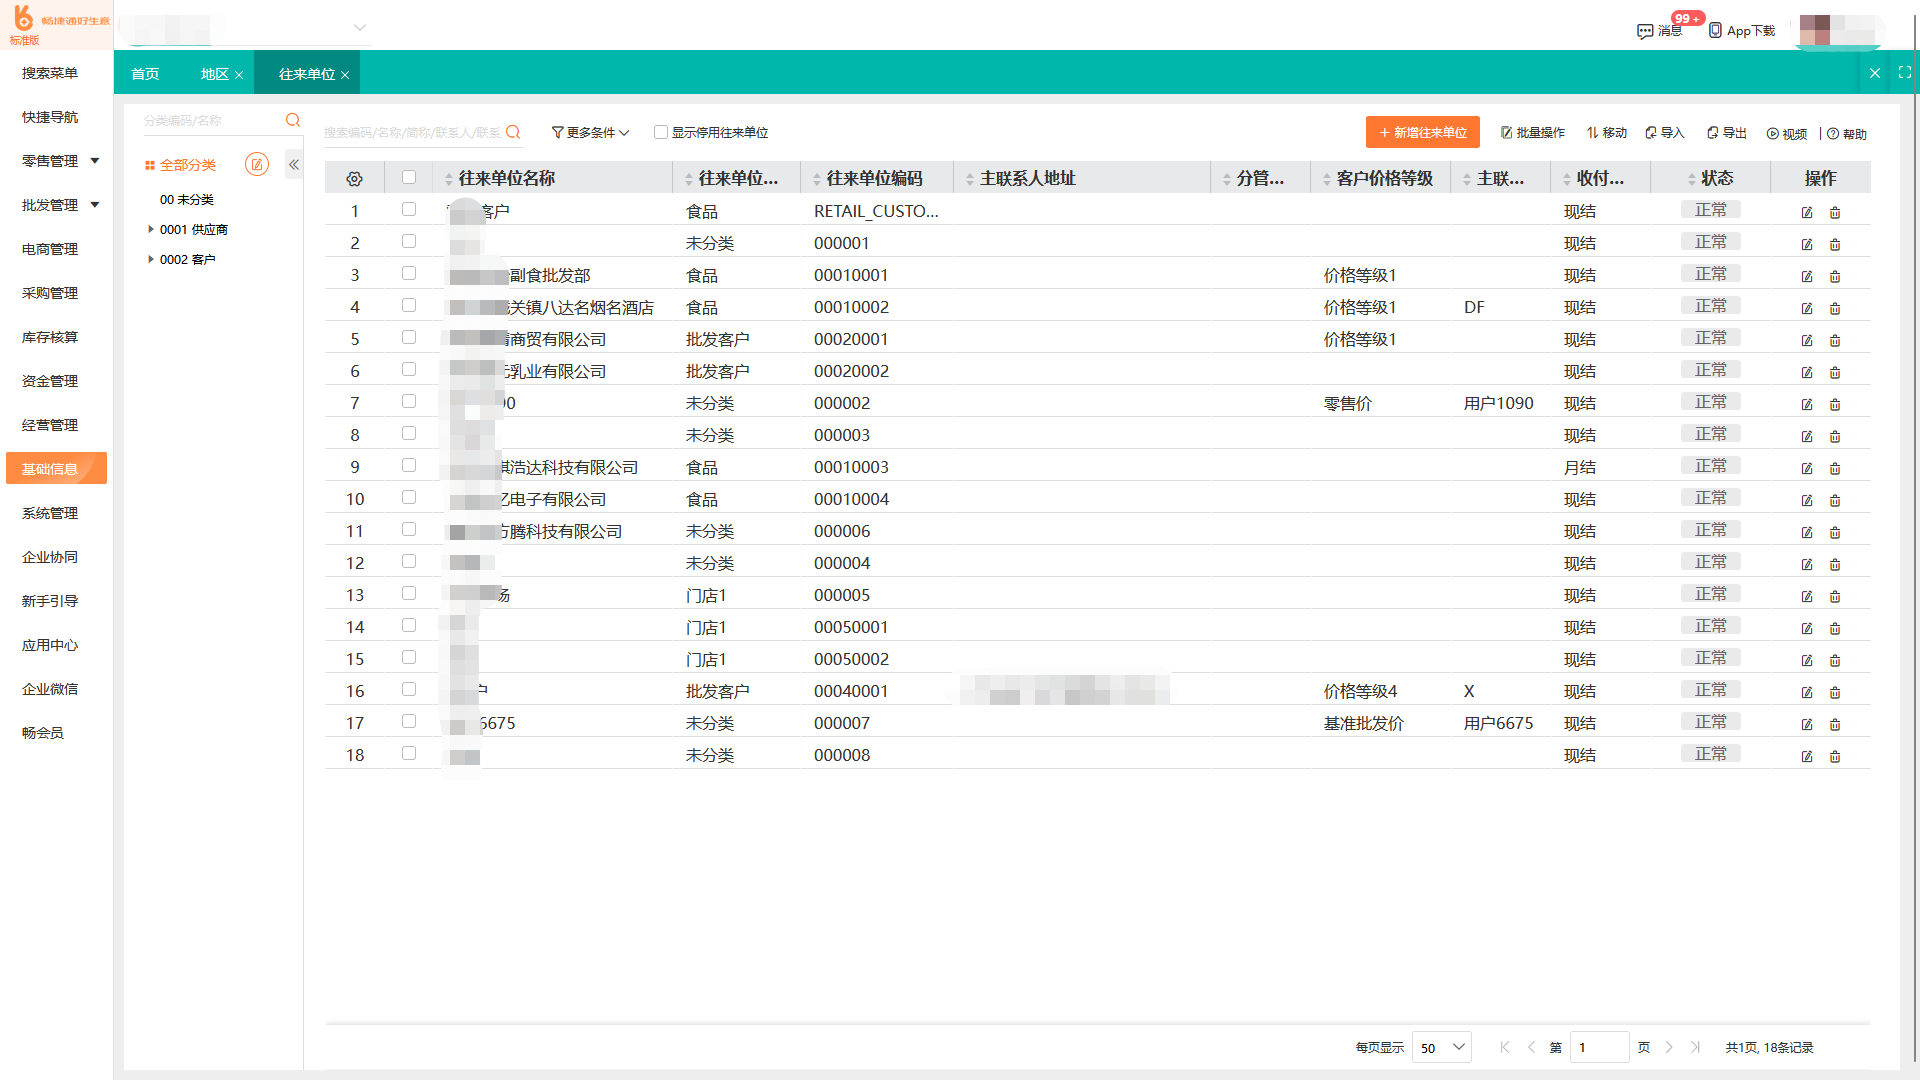Click the 视频 help icon

tap(1787, 131)
